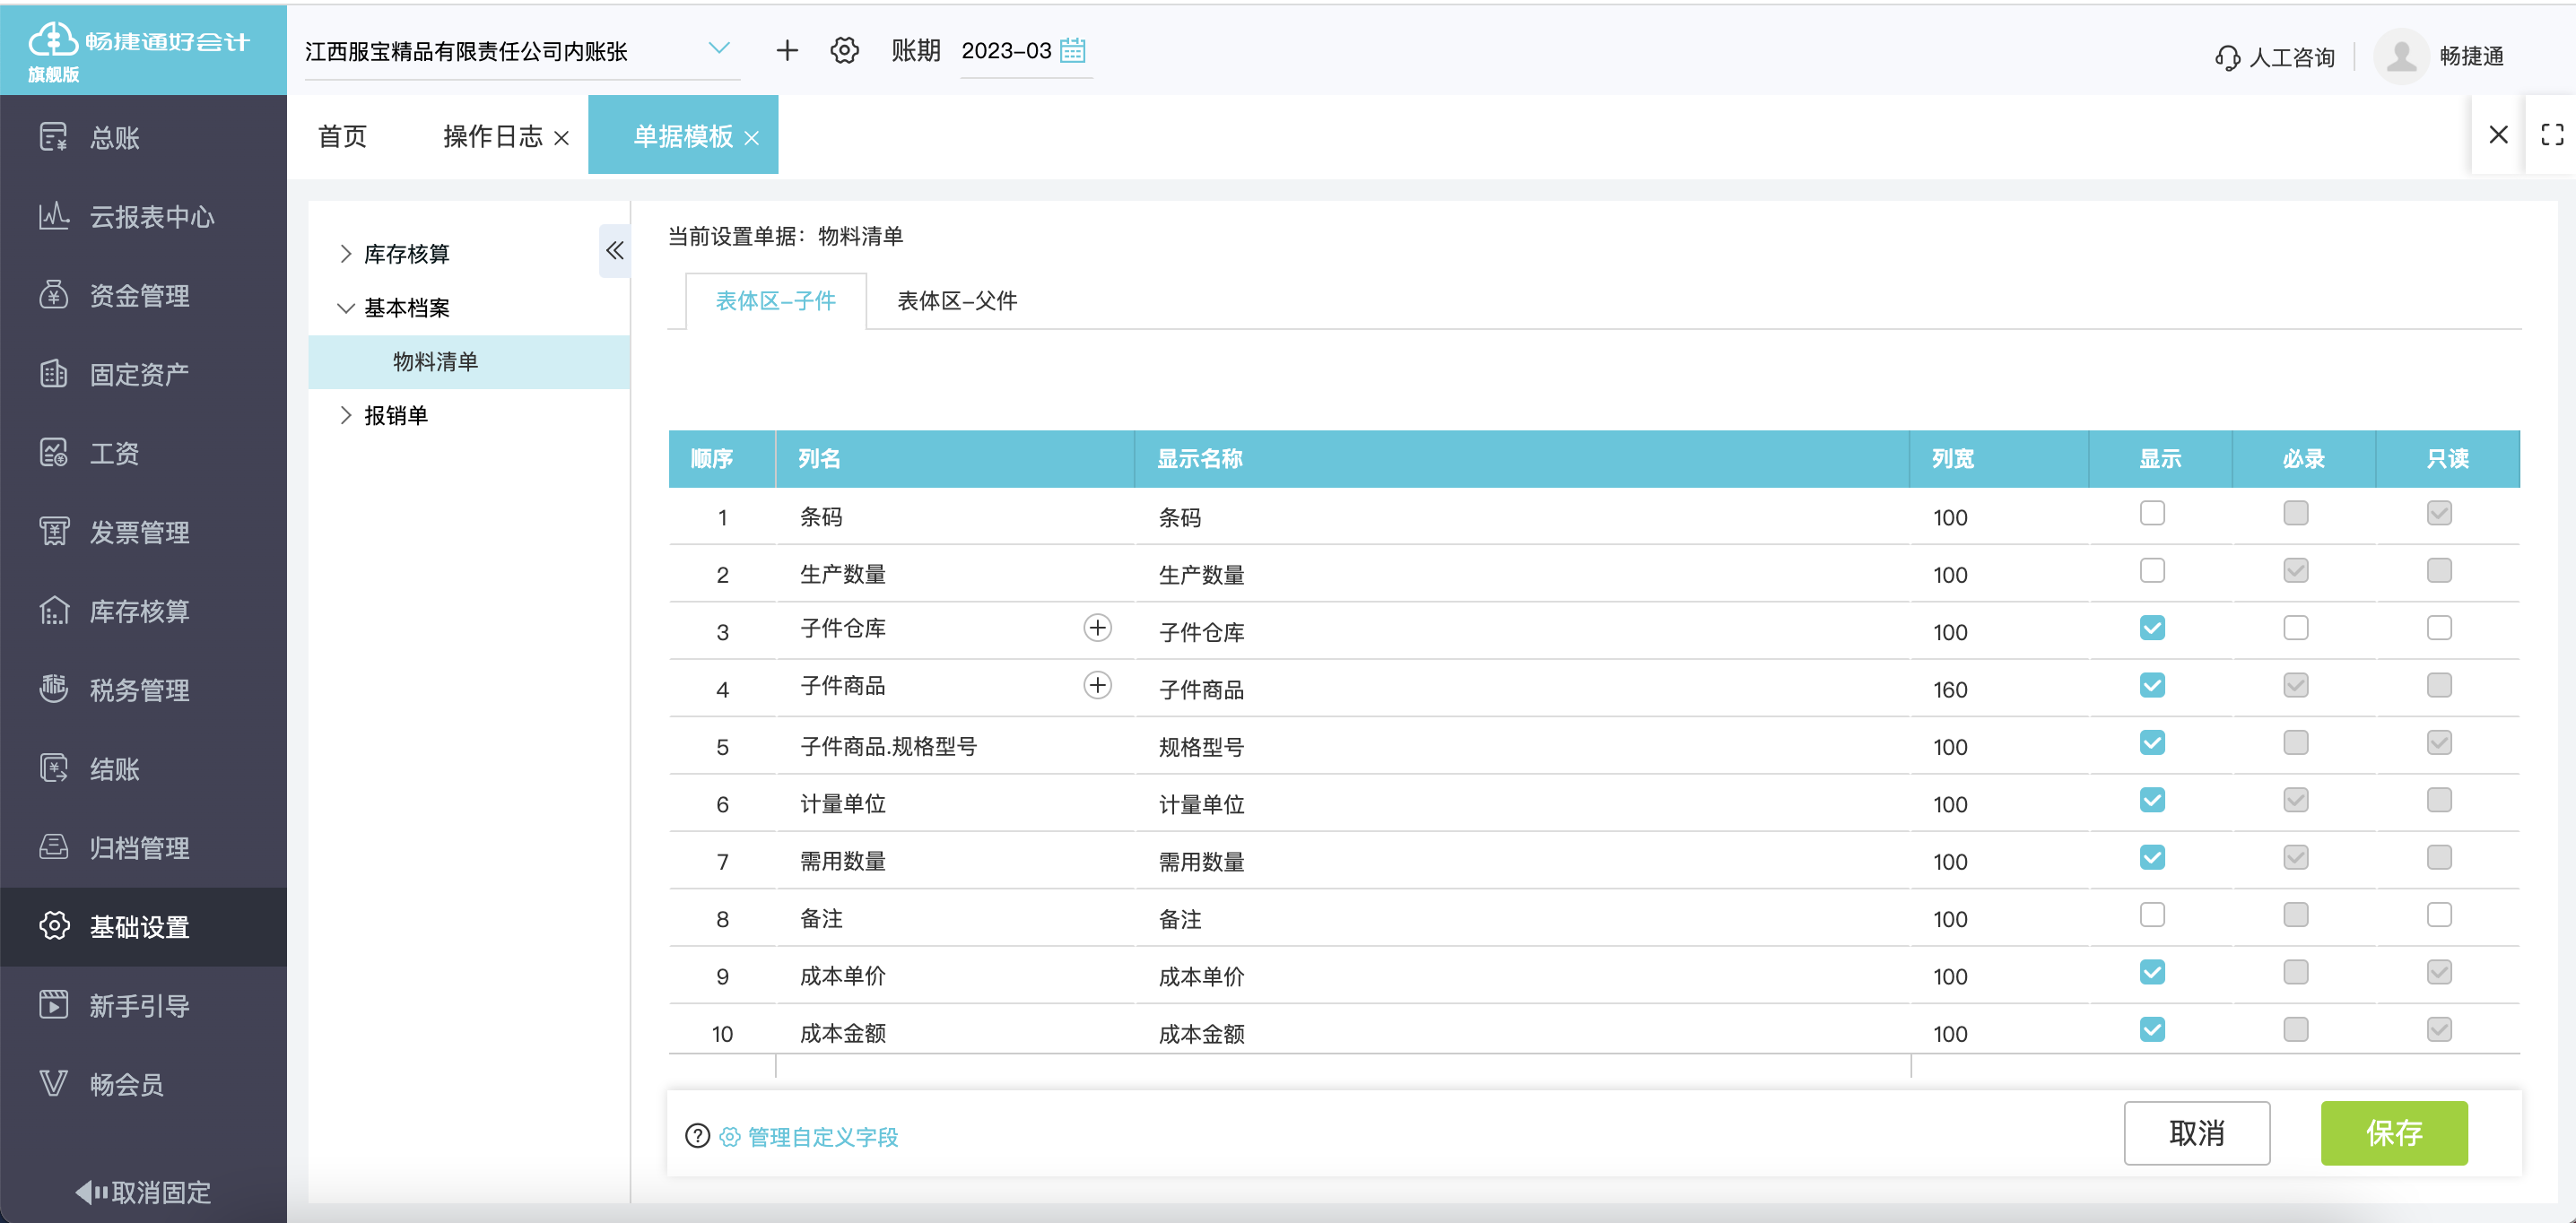This screenshot has height=1223, width=2576.
Task: Click the 子件商品 add icon
Action: tap(1099, 686)
